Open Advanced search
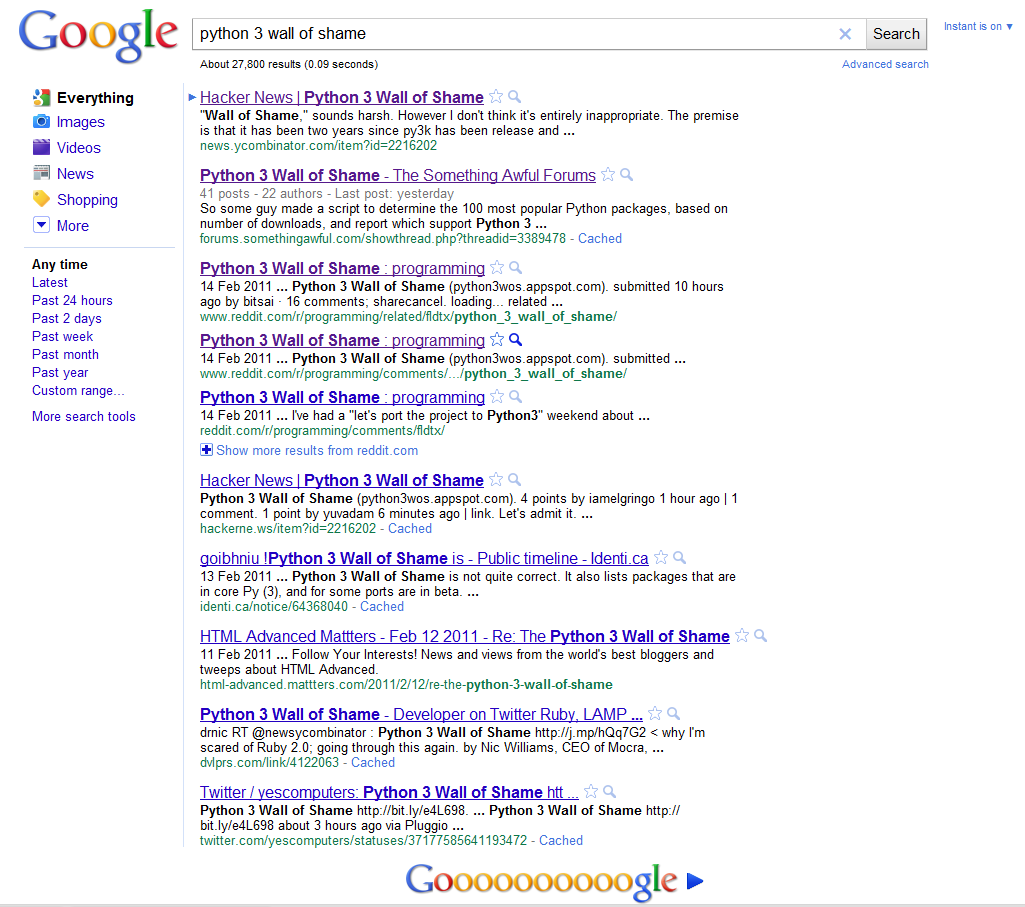Screen dimensions: 1025x907 coord(885,63)
